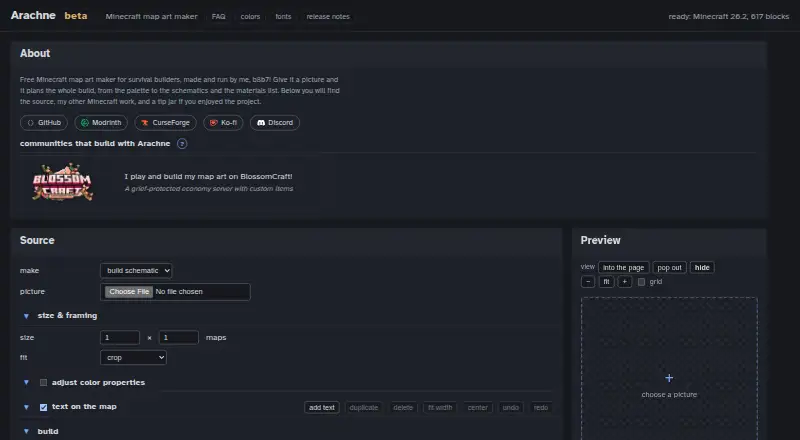
Task: Click the delete text button
Action: (x=403, y=407)
